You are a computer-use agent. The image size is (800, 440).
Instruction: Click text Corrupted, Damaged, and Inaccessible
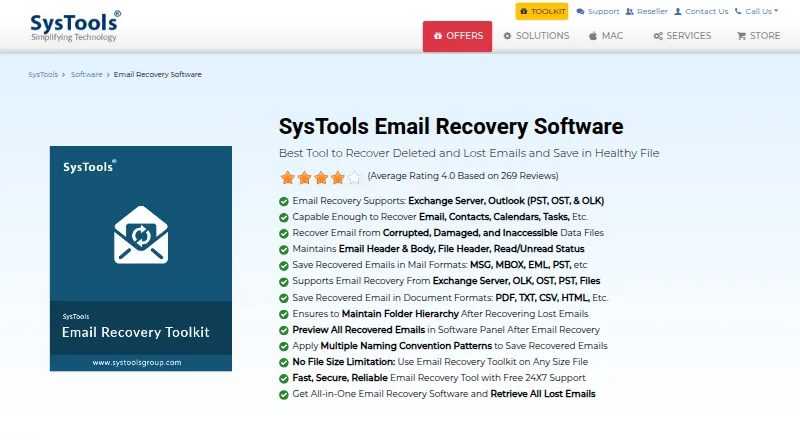point(470,233)
